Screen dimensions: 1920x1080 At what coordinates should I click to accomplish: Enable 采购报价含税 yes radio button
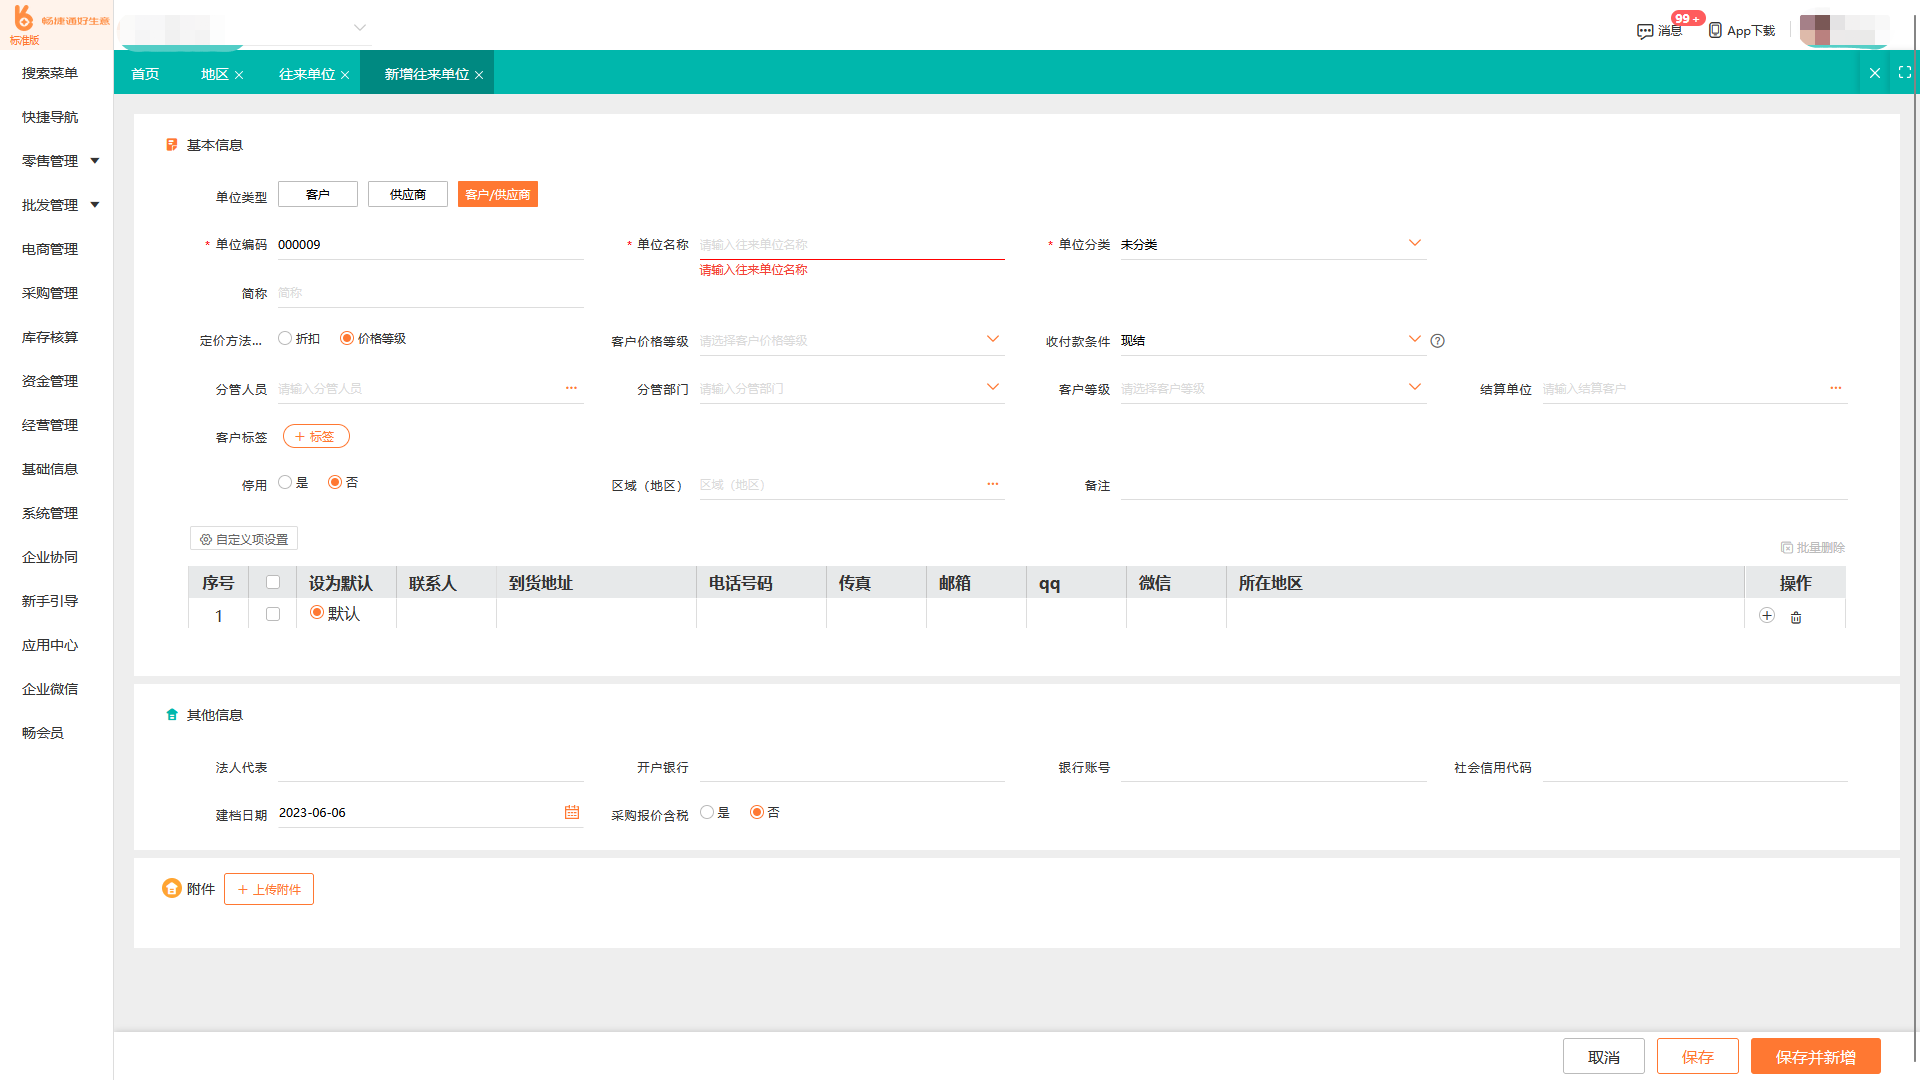click(x=709, y=812)
